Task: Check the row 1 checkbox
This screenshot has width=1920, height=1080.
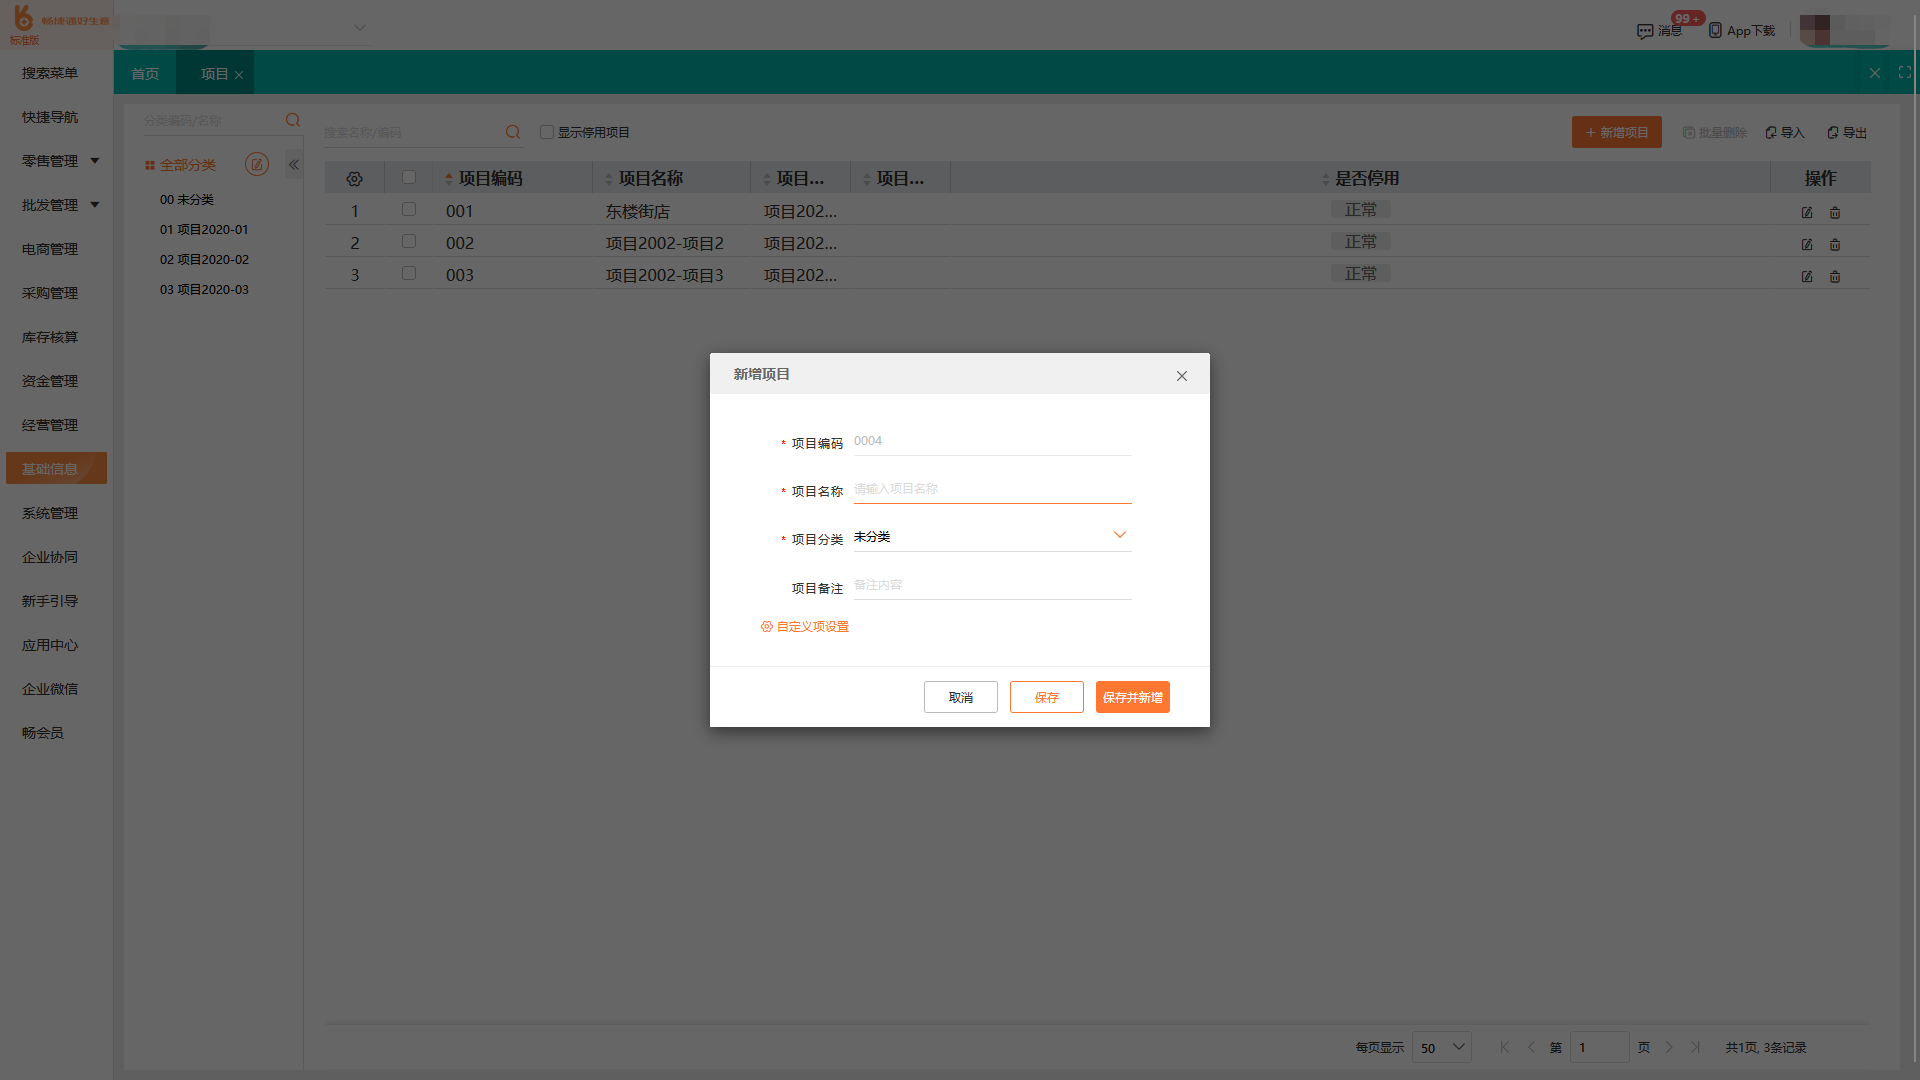Action: pos(409,210)
